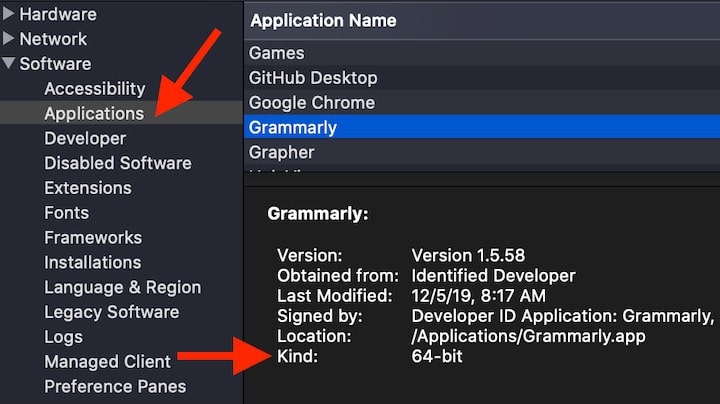
Task: Open Managed Client in sidebar
Action: click(x=107, y=362)
